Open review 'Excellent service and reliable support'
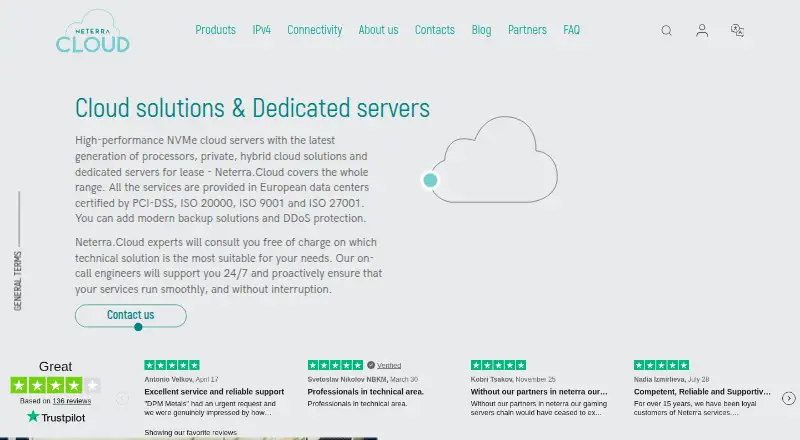 [x=214, y=392]
